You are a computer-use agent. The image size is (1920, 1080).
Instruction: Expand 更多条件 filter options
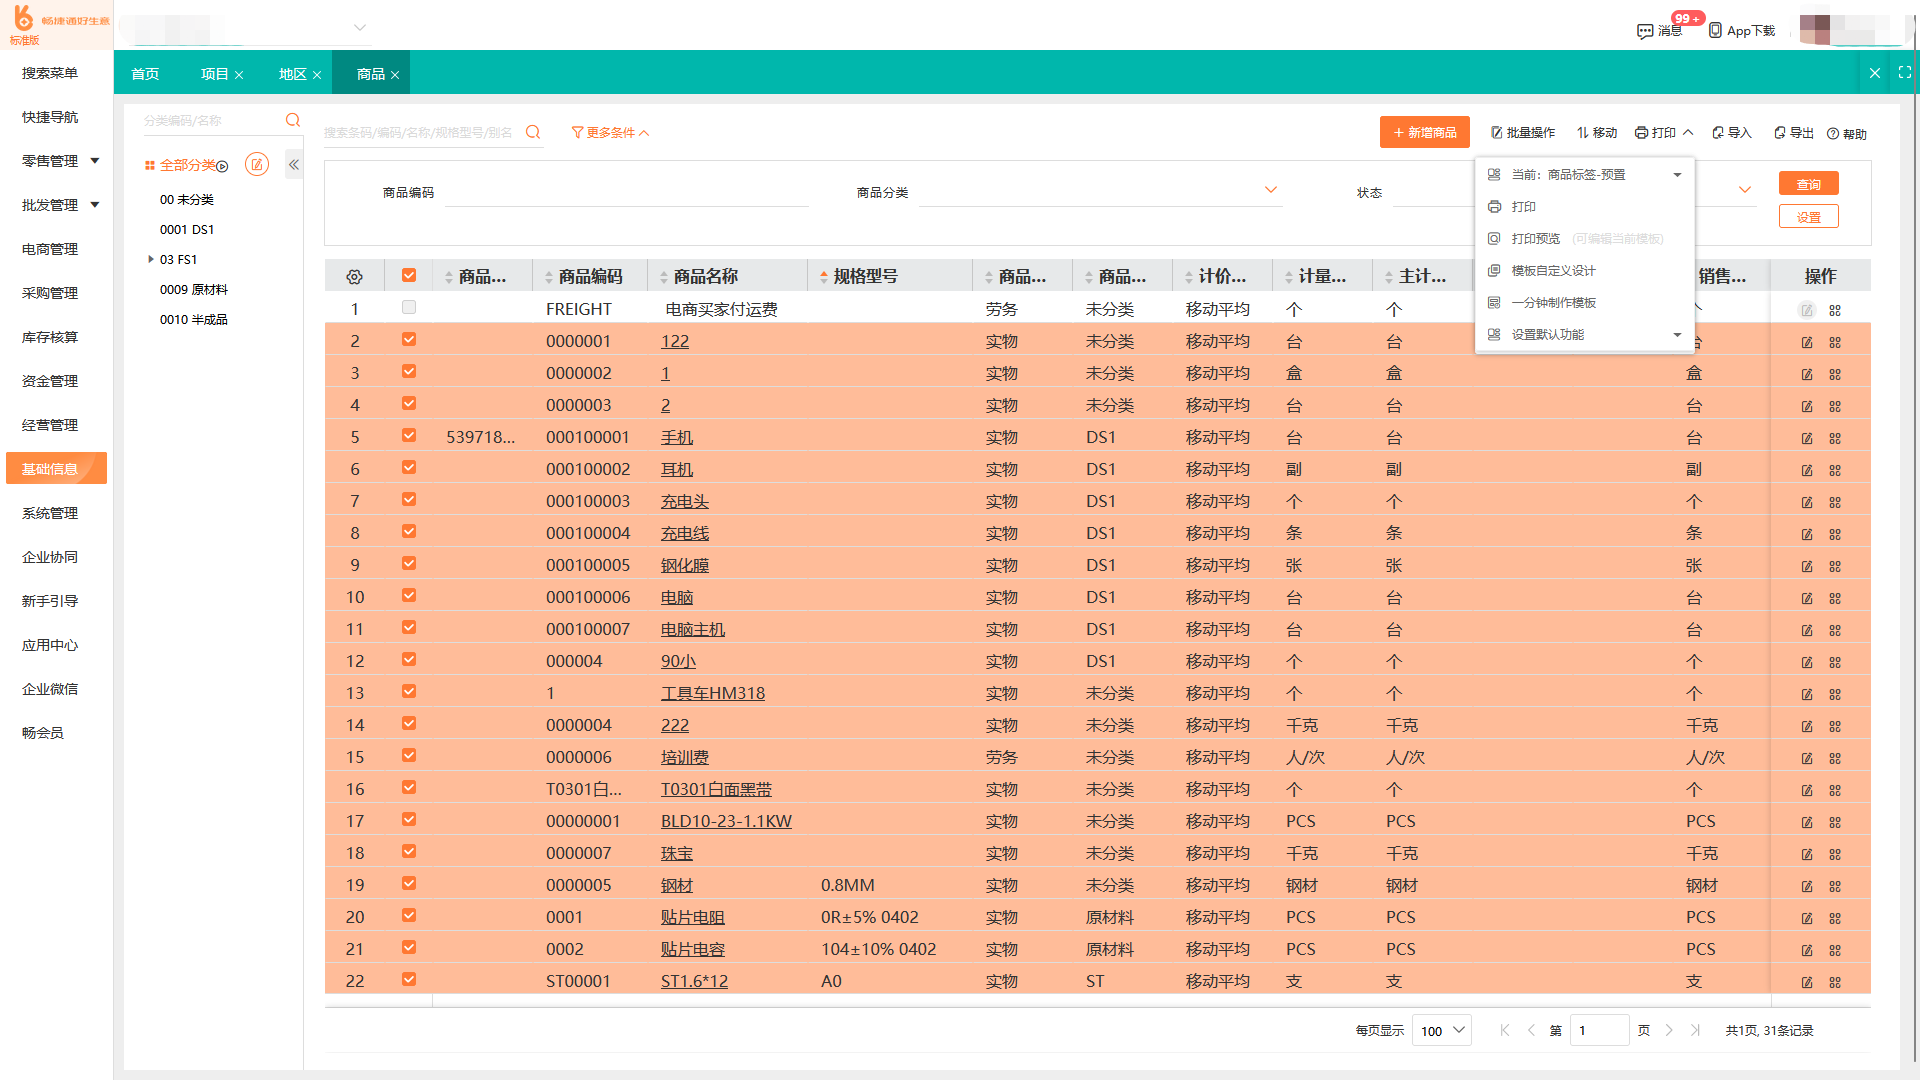(x=613, y=131)
